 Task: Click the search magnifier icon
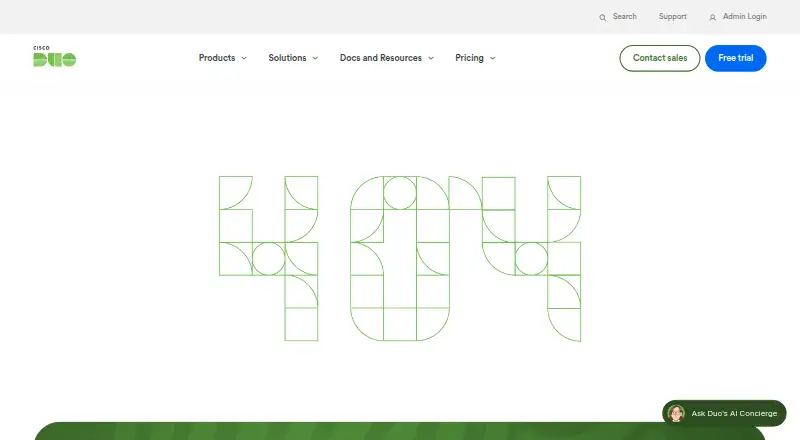click(603, 17)
